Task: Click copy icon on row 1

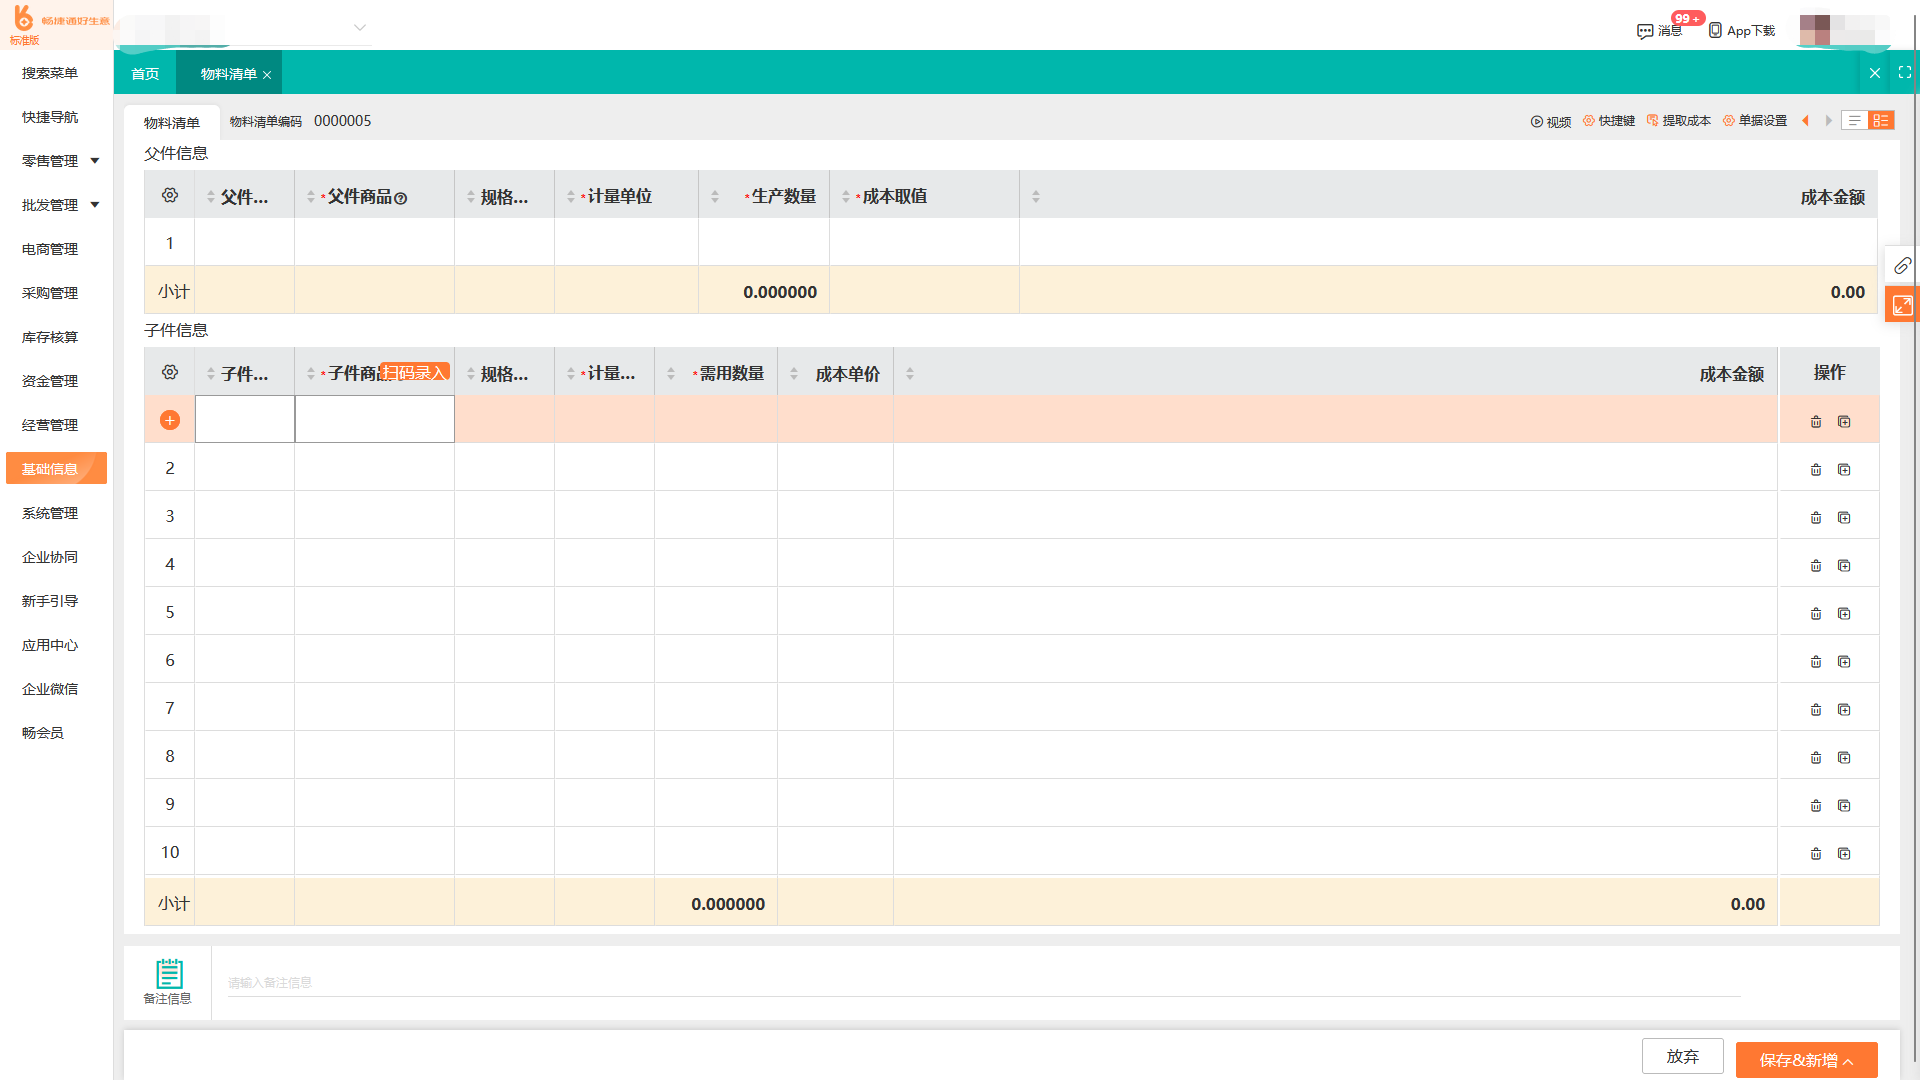Action: point(1844,421)
